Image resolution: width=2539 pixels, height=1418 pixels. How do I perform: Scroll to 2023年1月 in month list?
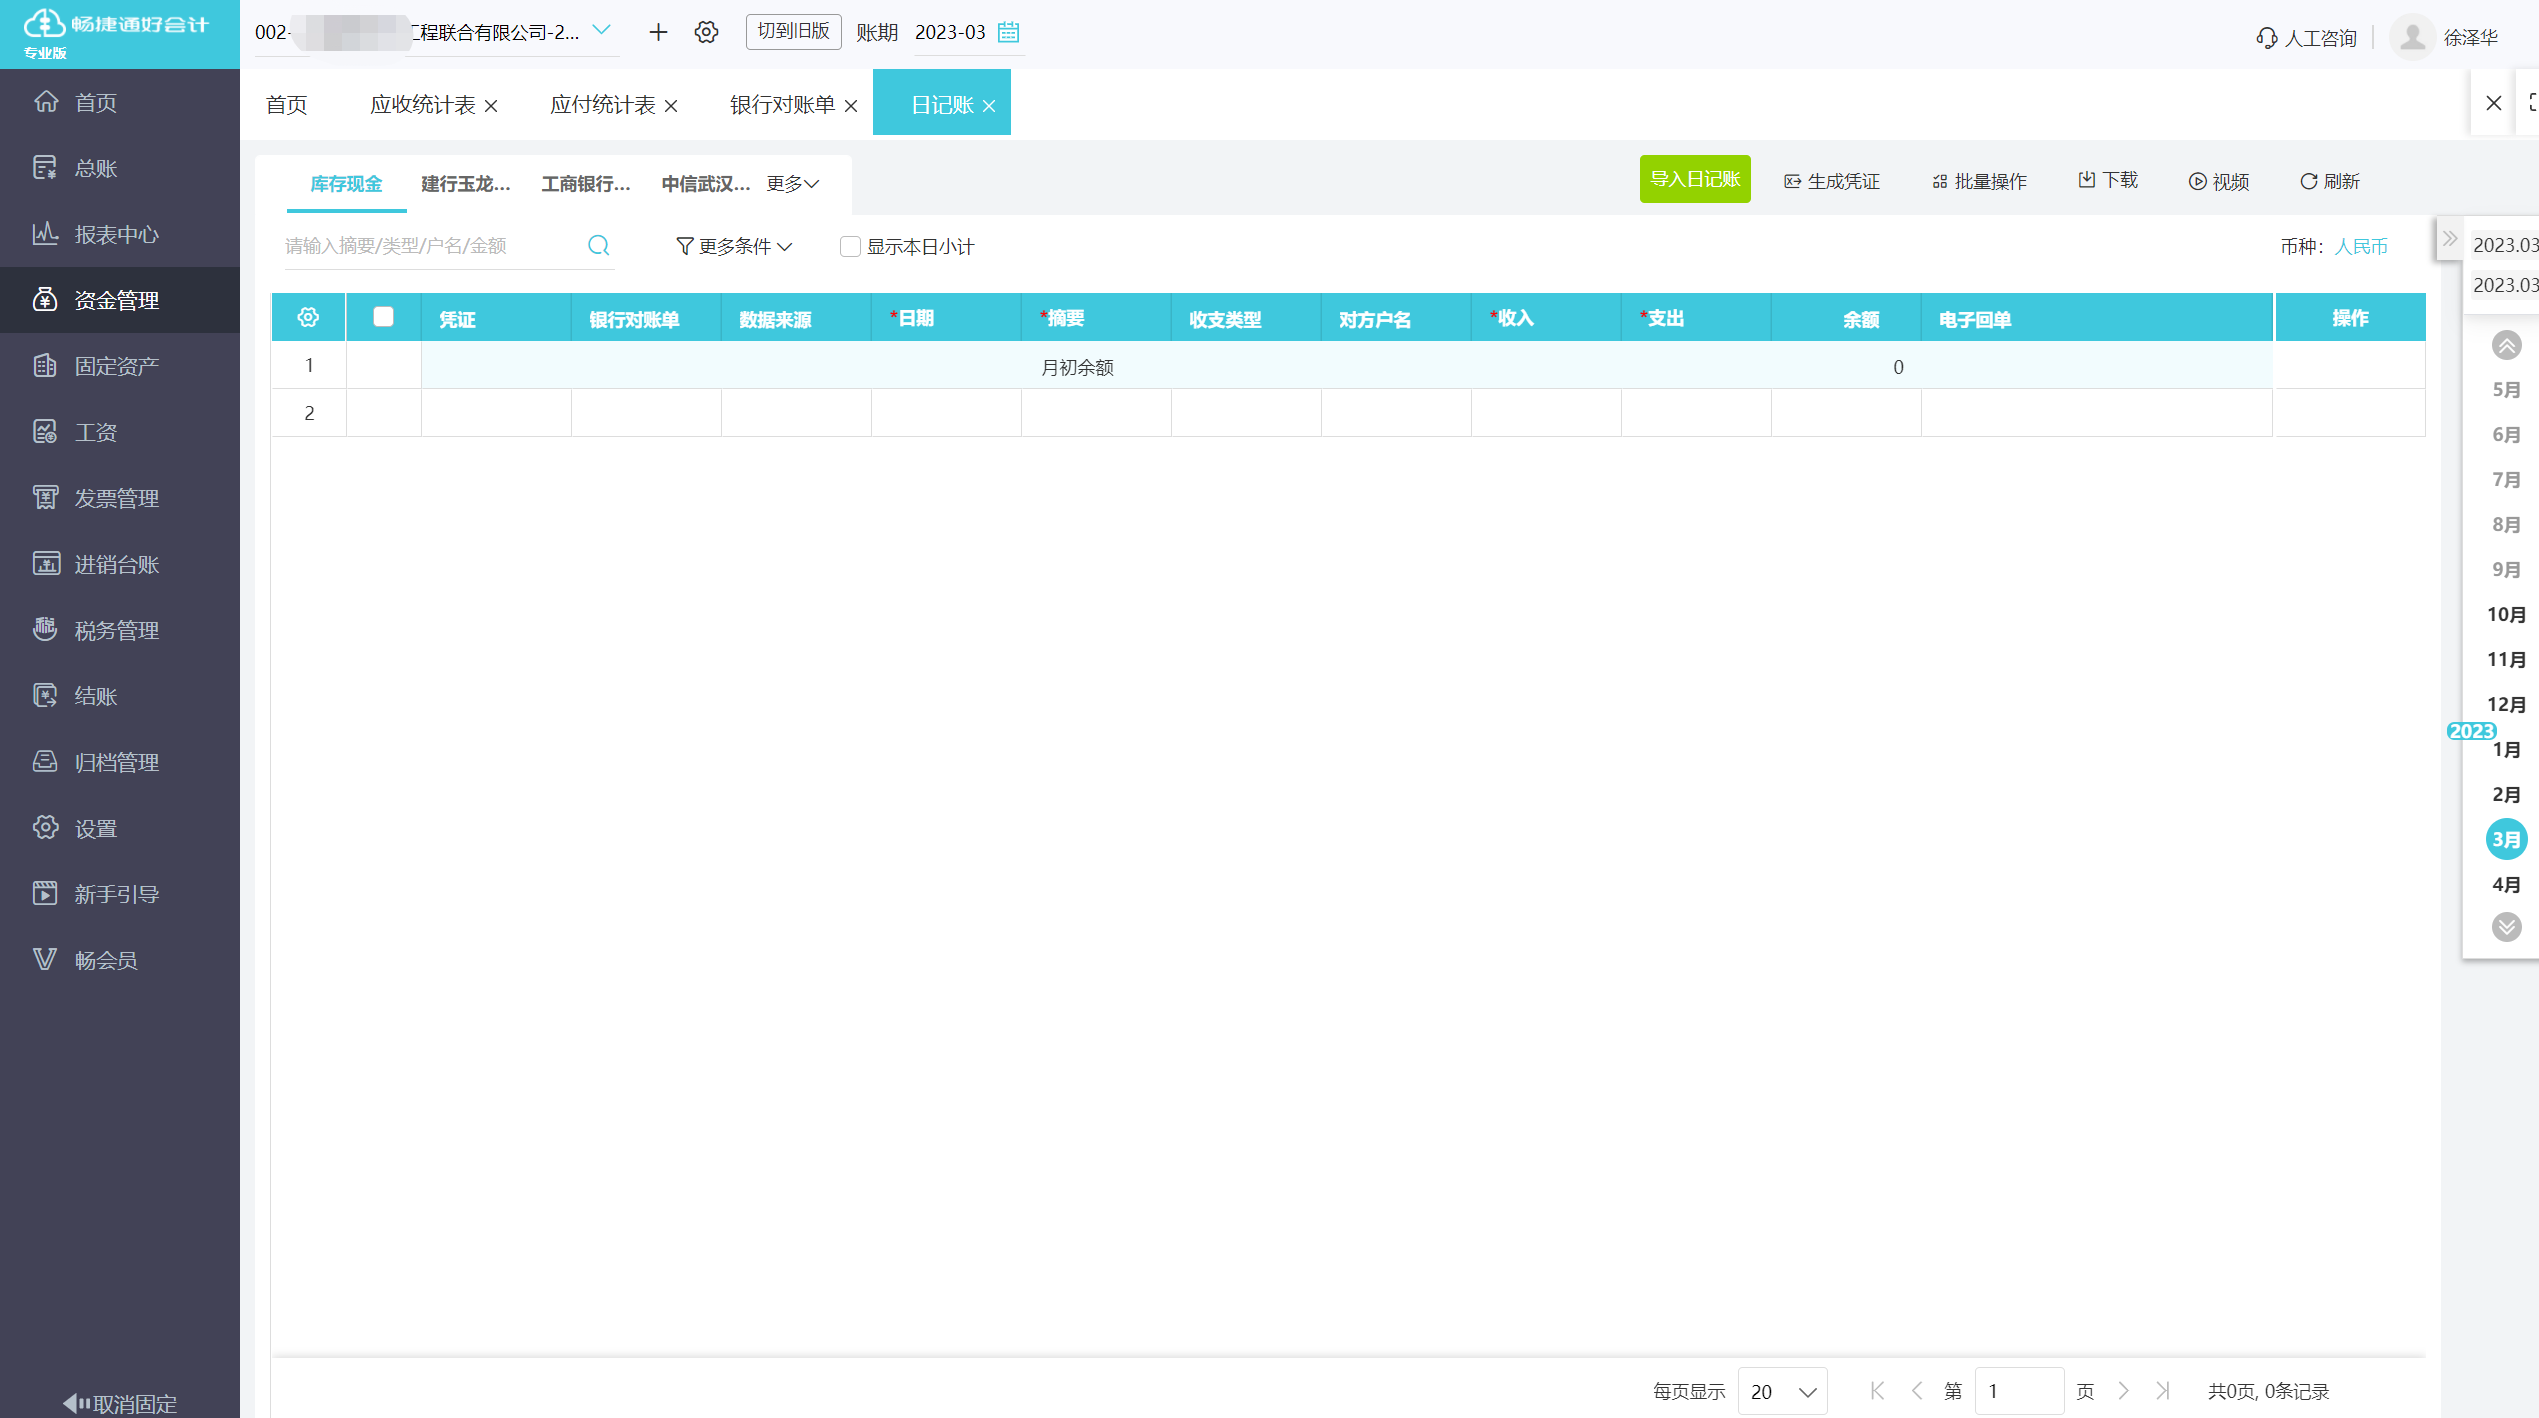click(x=2508, y=750)
